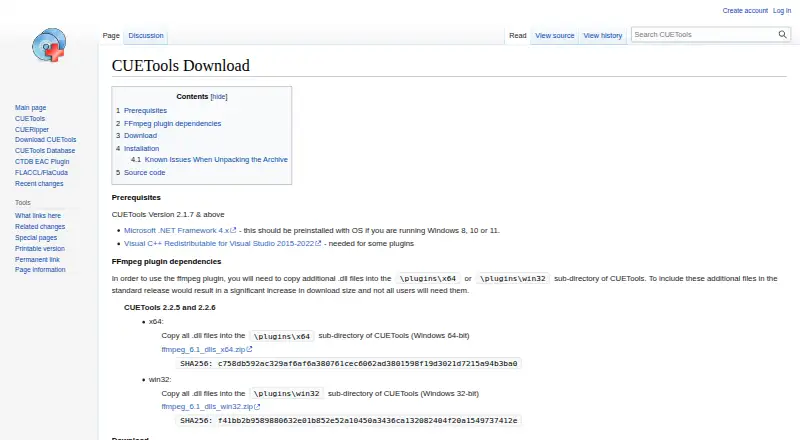This screenshot has width=800, height=440.
Task: Click the Log in link
Action: 782,10
